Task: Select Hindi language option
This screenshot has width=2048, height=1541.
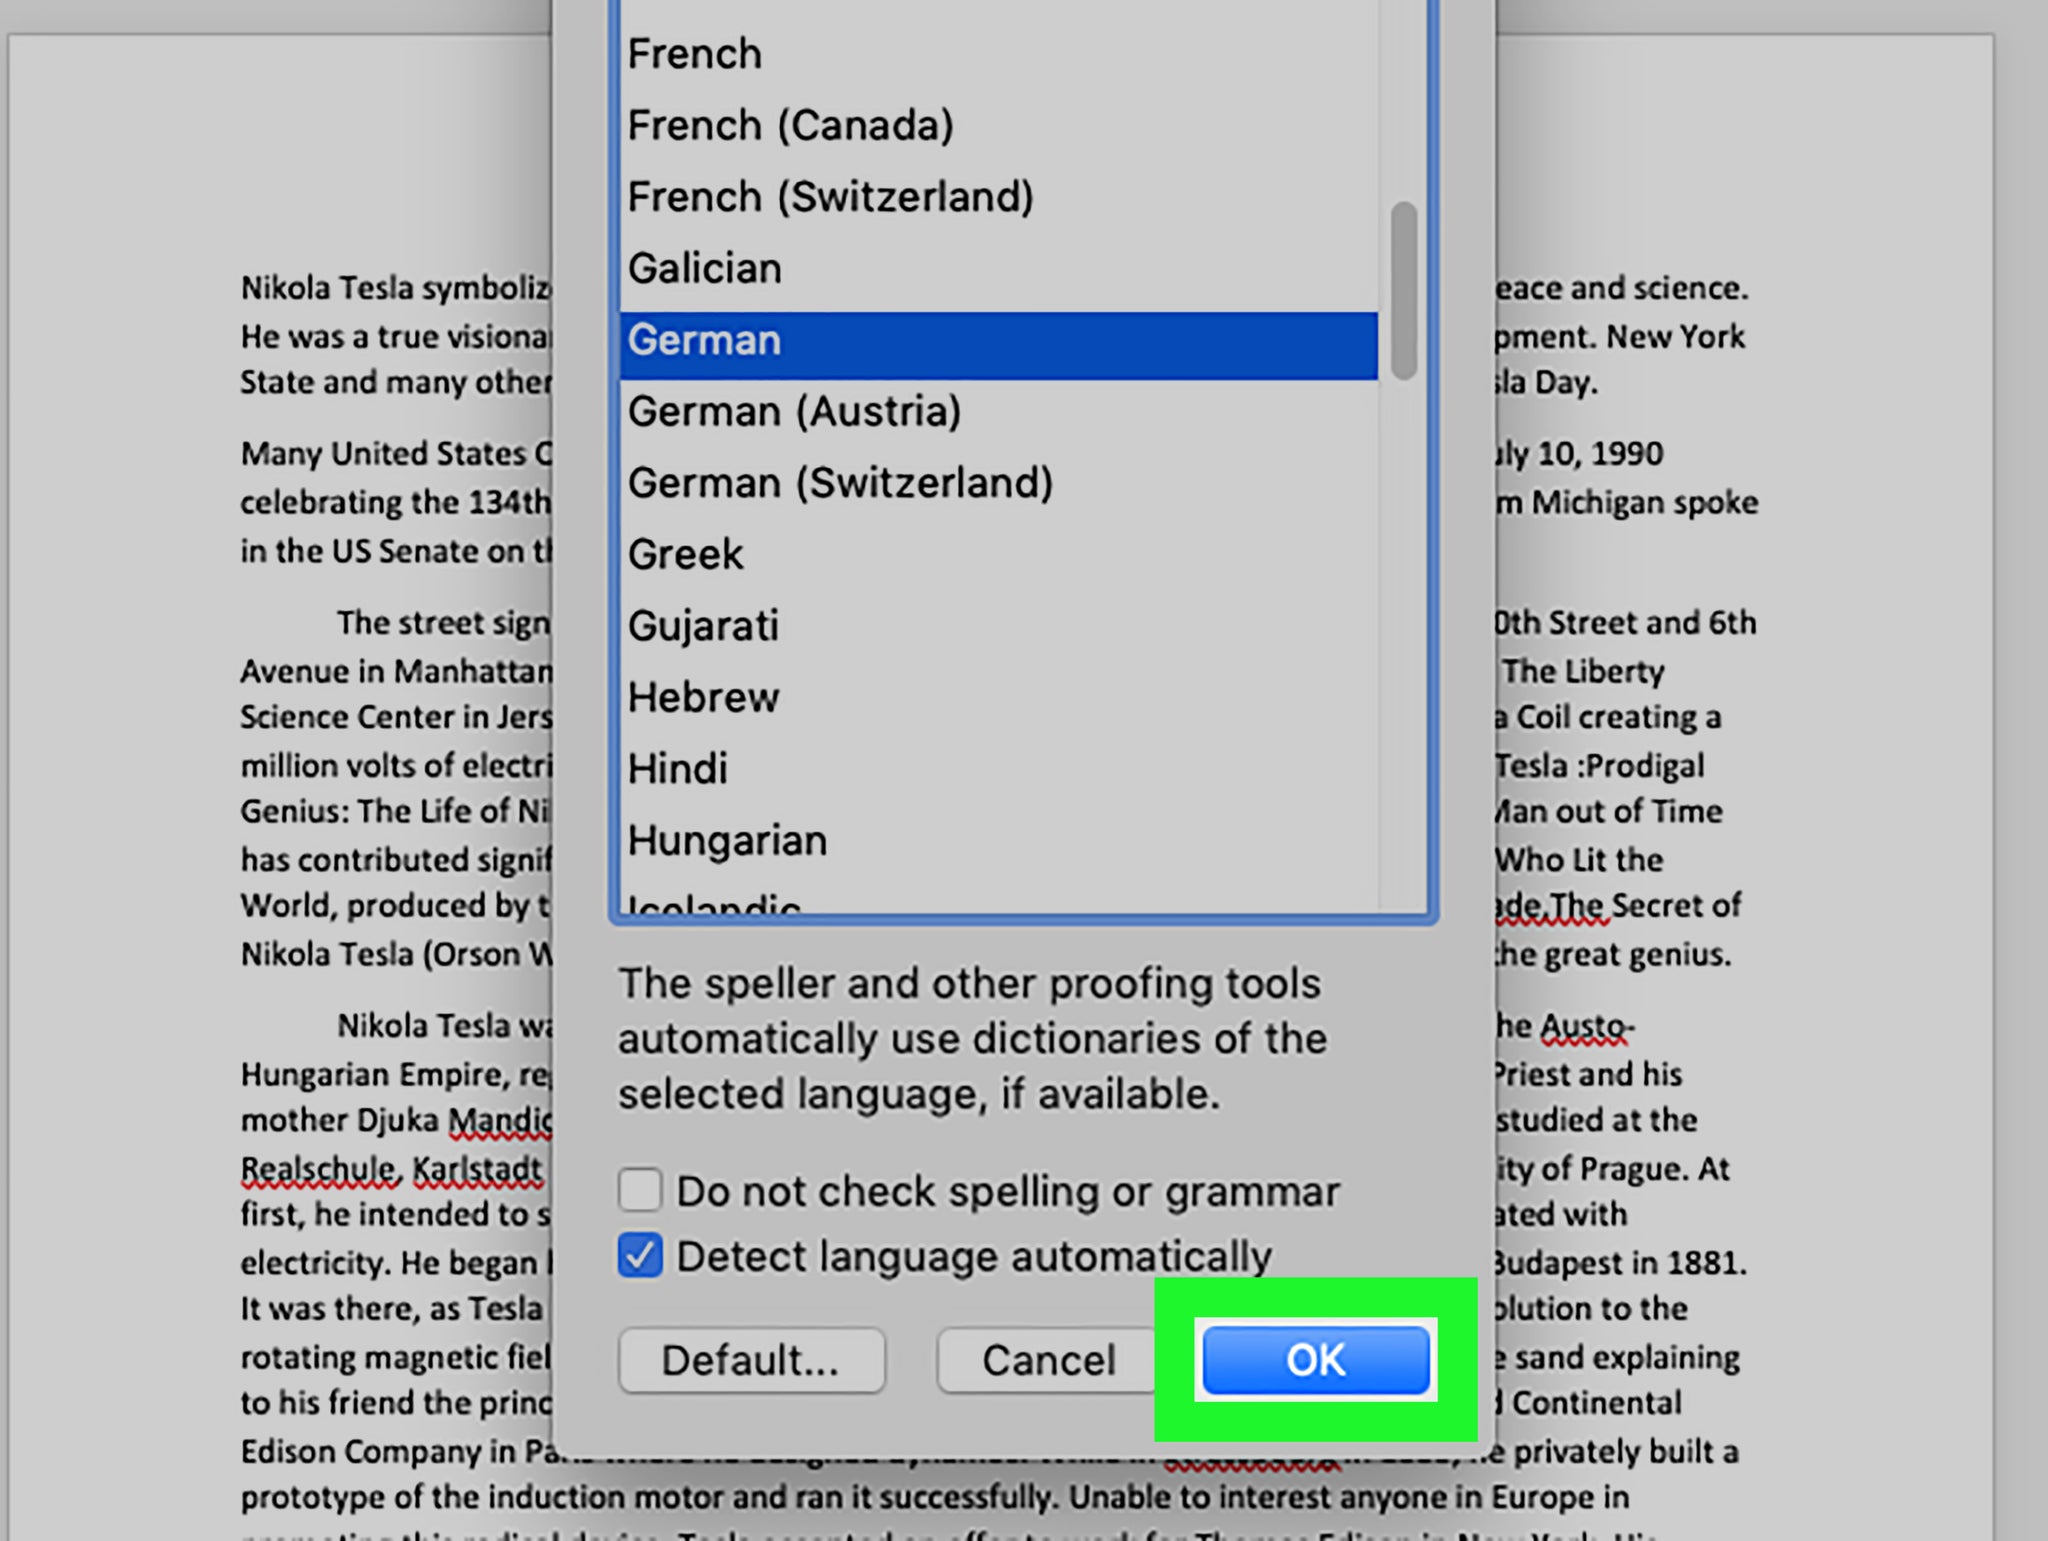Action: coord(996,767)
